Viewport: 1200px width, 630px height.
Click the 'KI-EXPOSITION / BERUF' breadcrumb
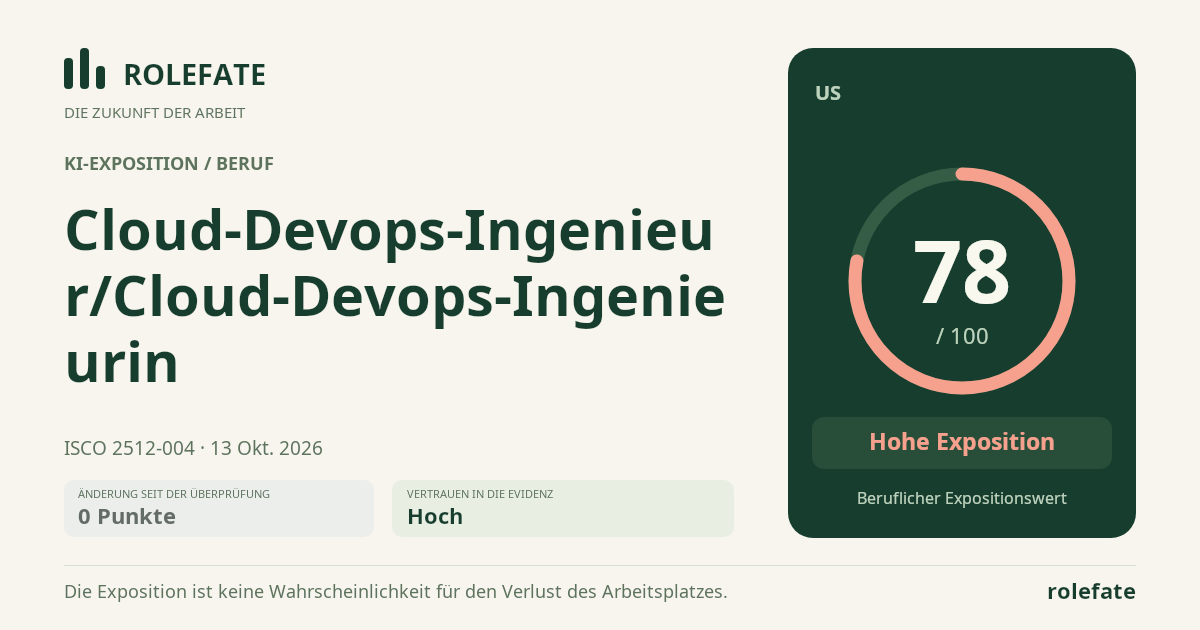point(169,164)
